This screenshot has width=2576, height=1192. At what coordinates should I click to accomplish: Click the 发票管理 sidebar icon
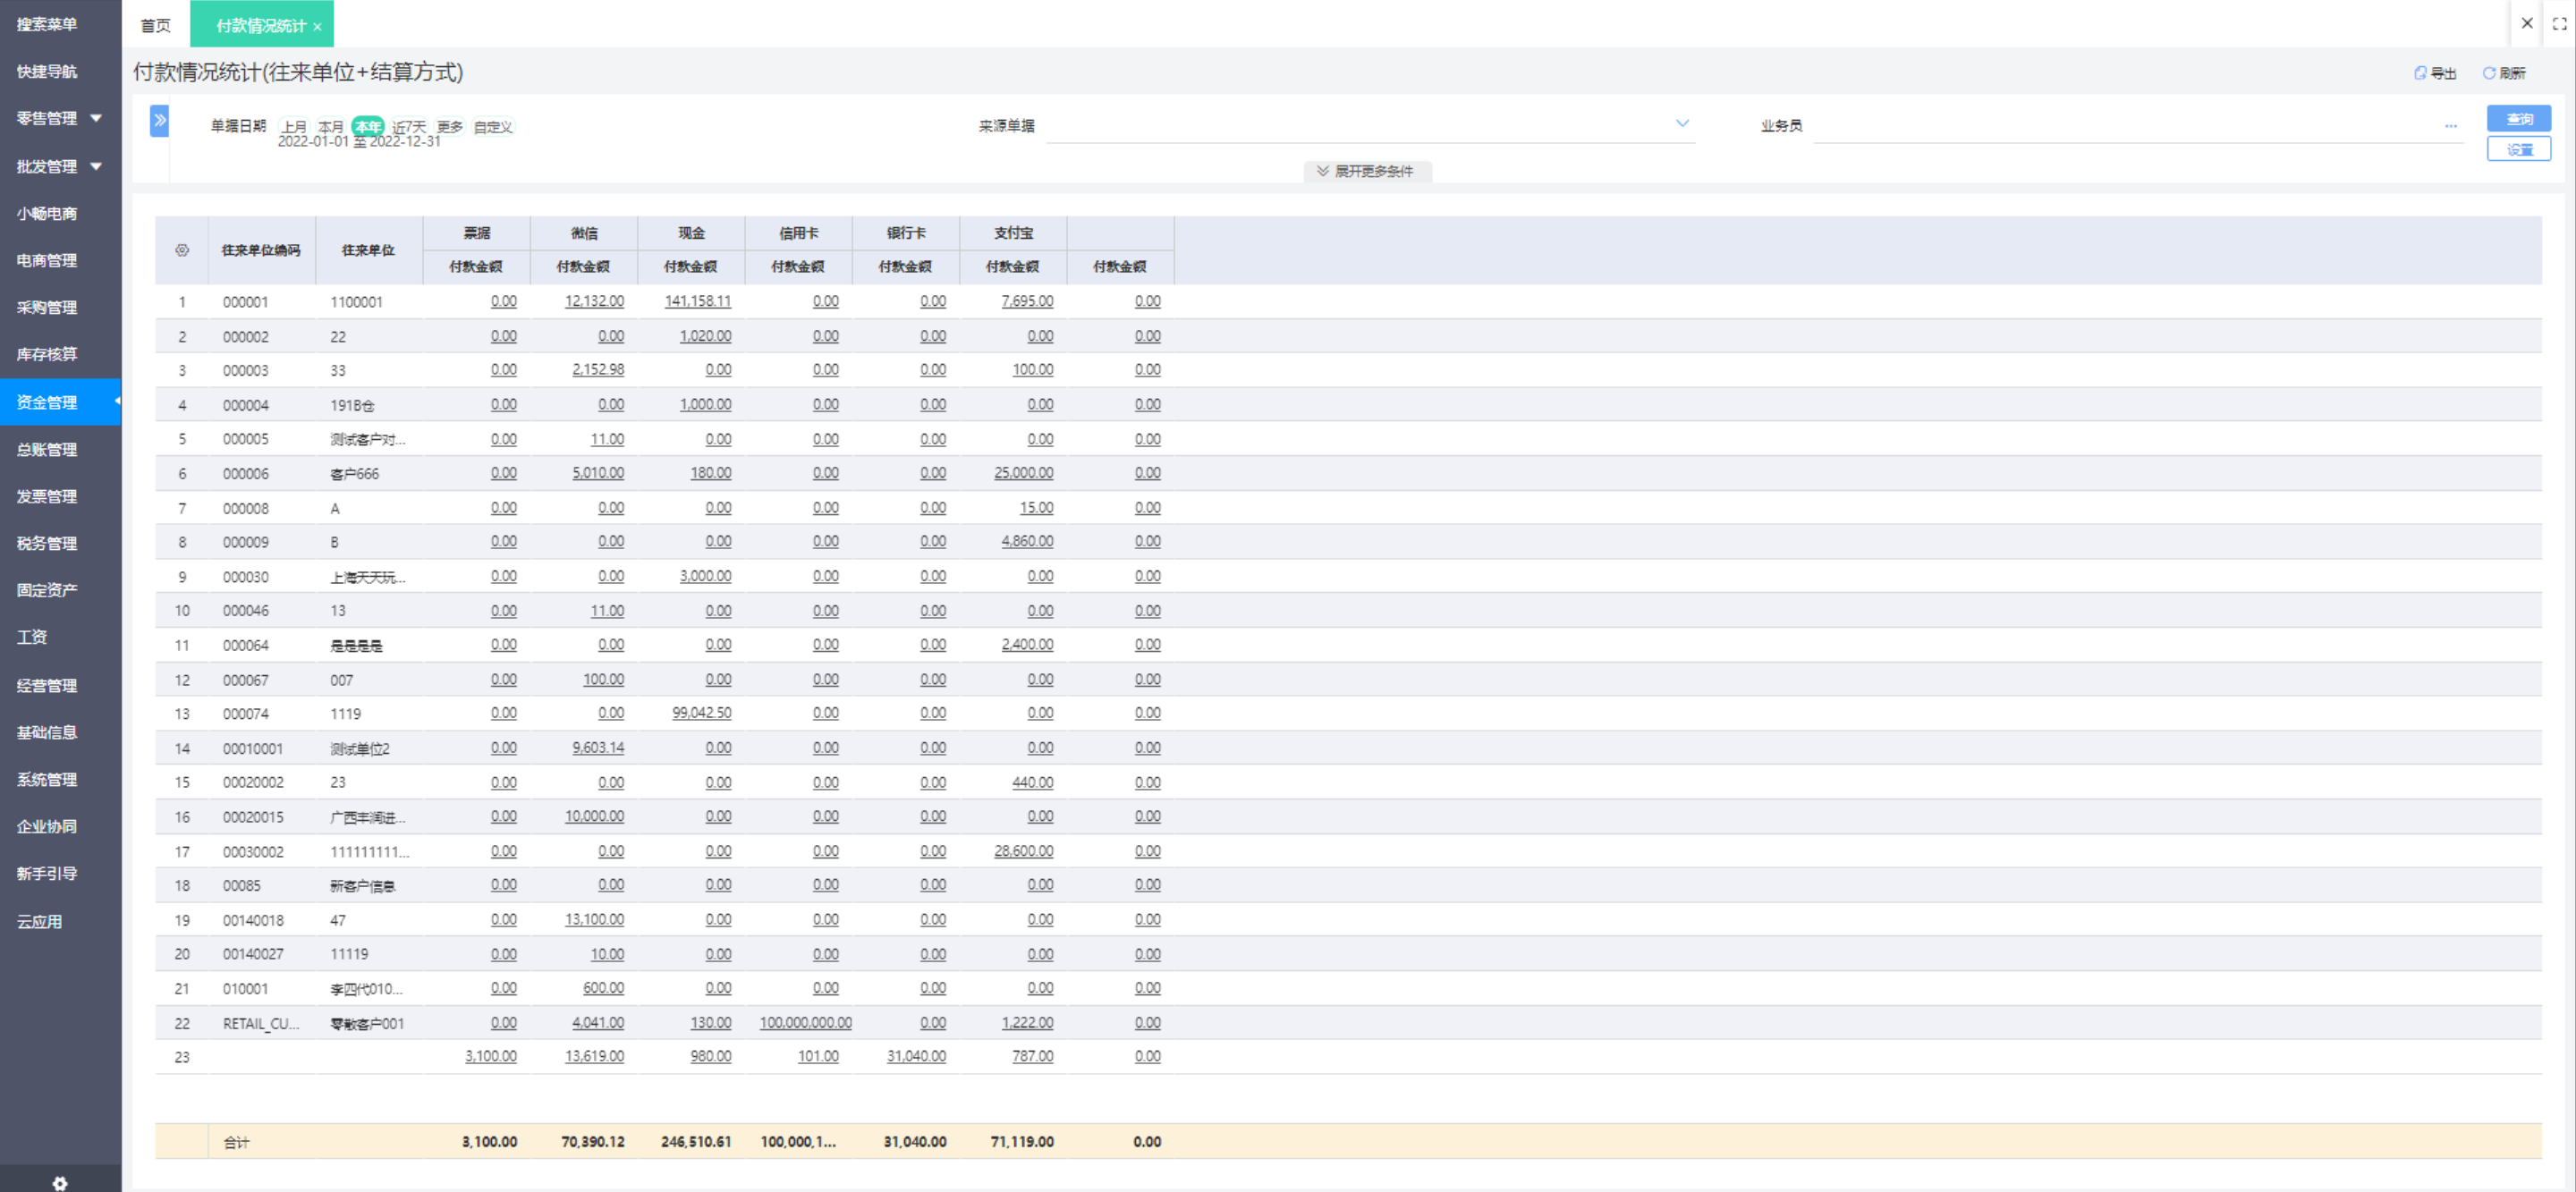click(46, 495)
